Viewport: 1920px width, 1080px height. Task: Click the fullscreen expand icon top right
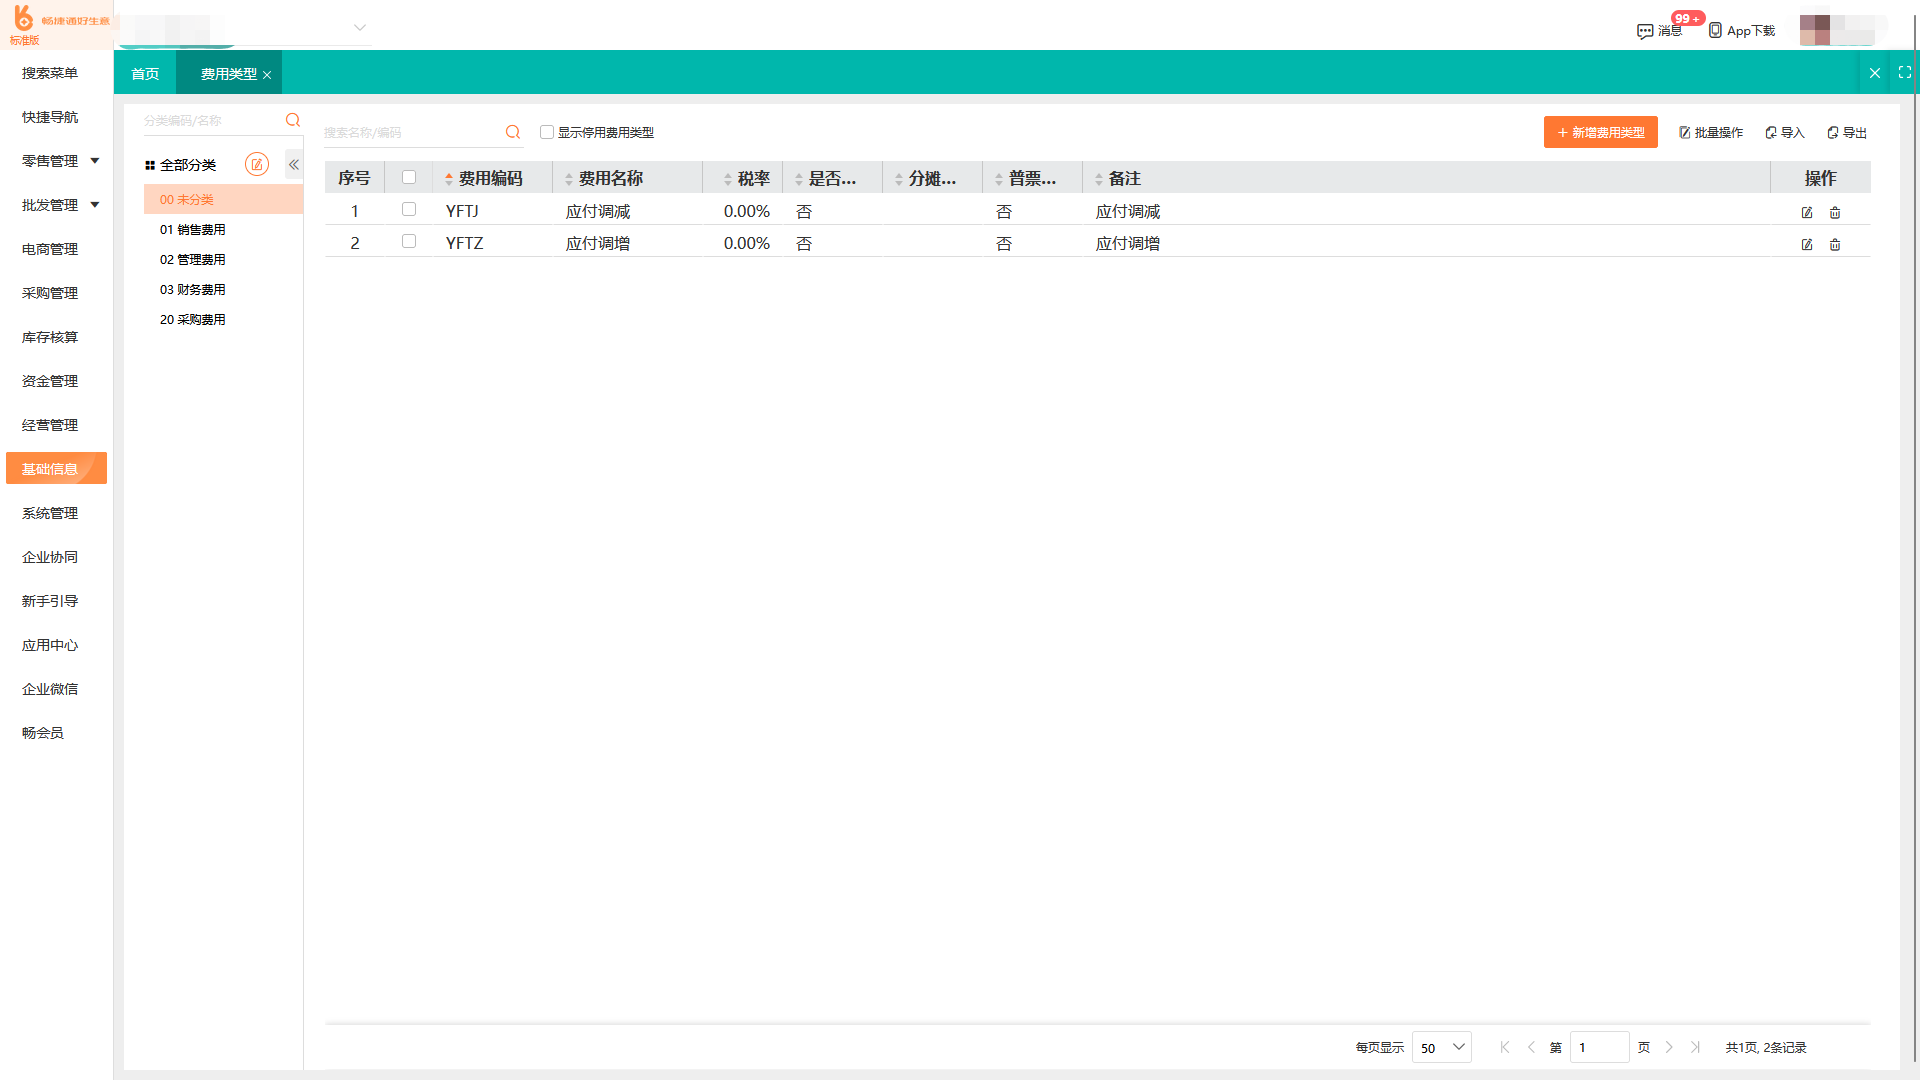coord(1904,73)
